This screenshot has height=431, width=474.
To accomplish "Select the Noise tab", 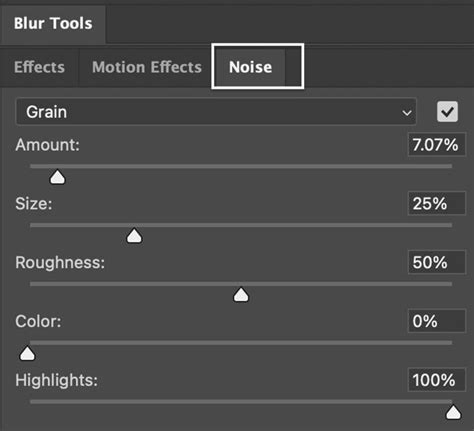I will coord(250,67).
